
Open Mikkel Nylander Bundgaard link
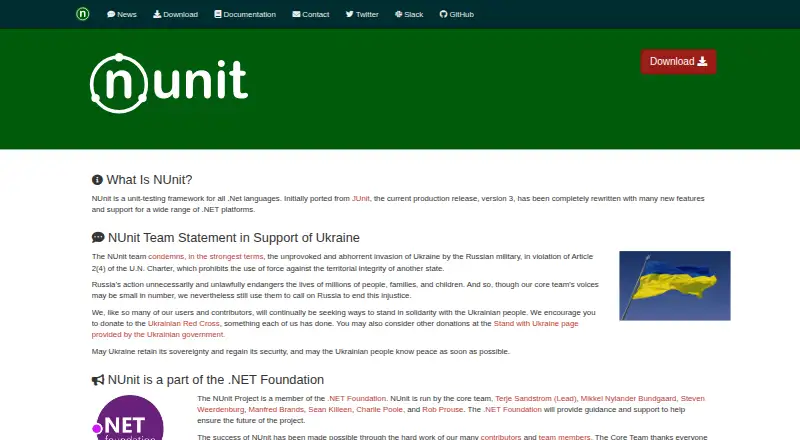click(x=629, y=399)
